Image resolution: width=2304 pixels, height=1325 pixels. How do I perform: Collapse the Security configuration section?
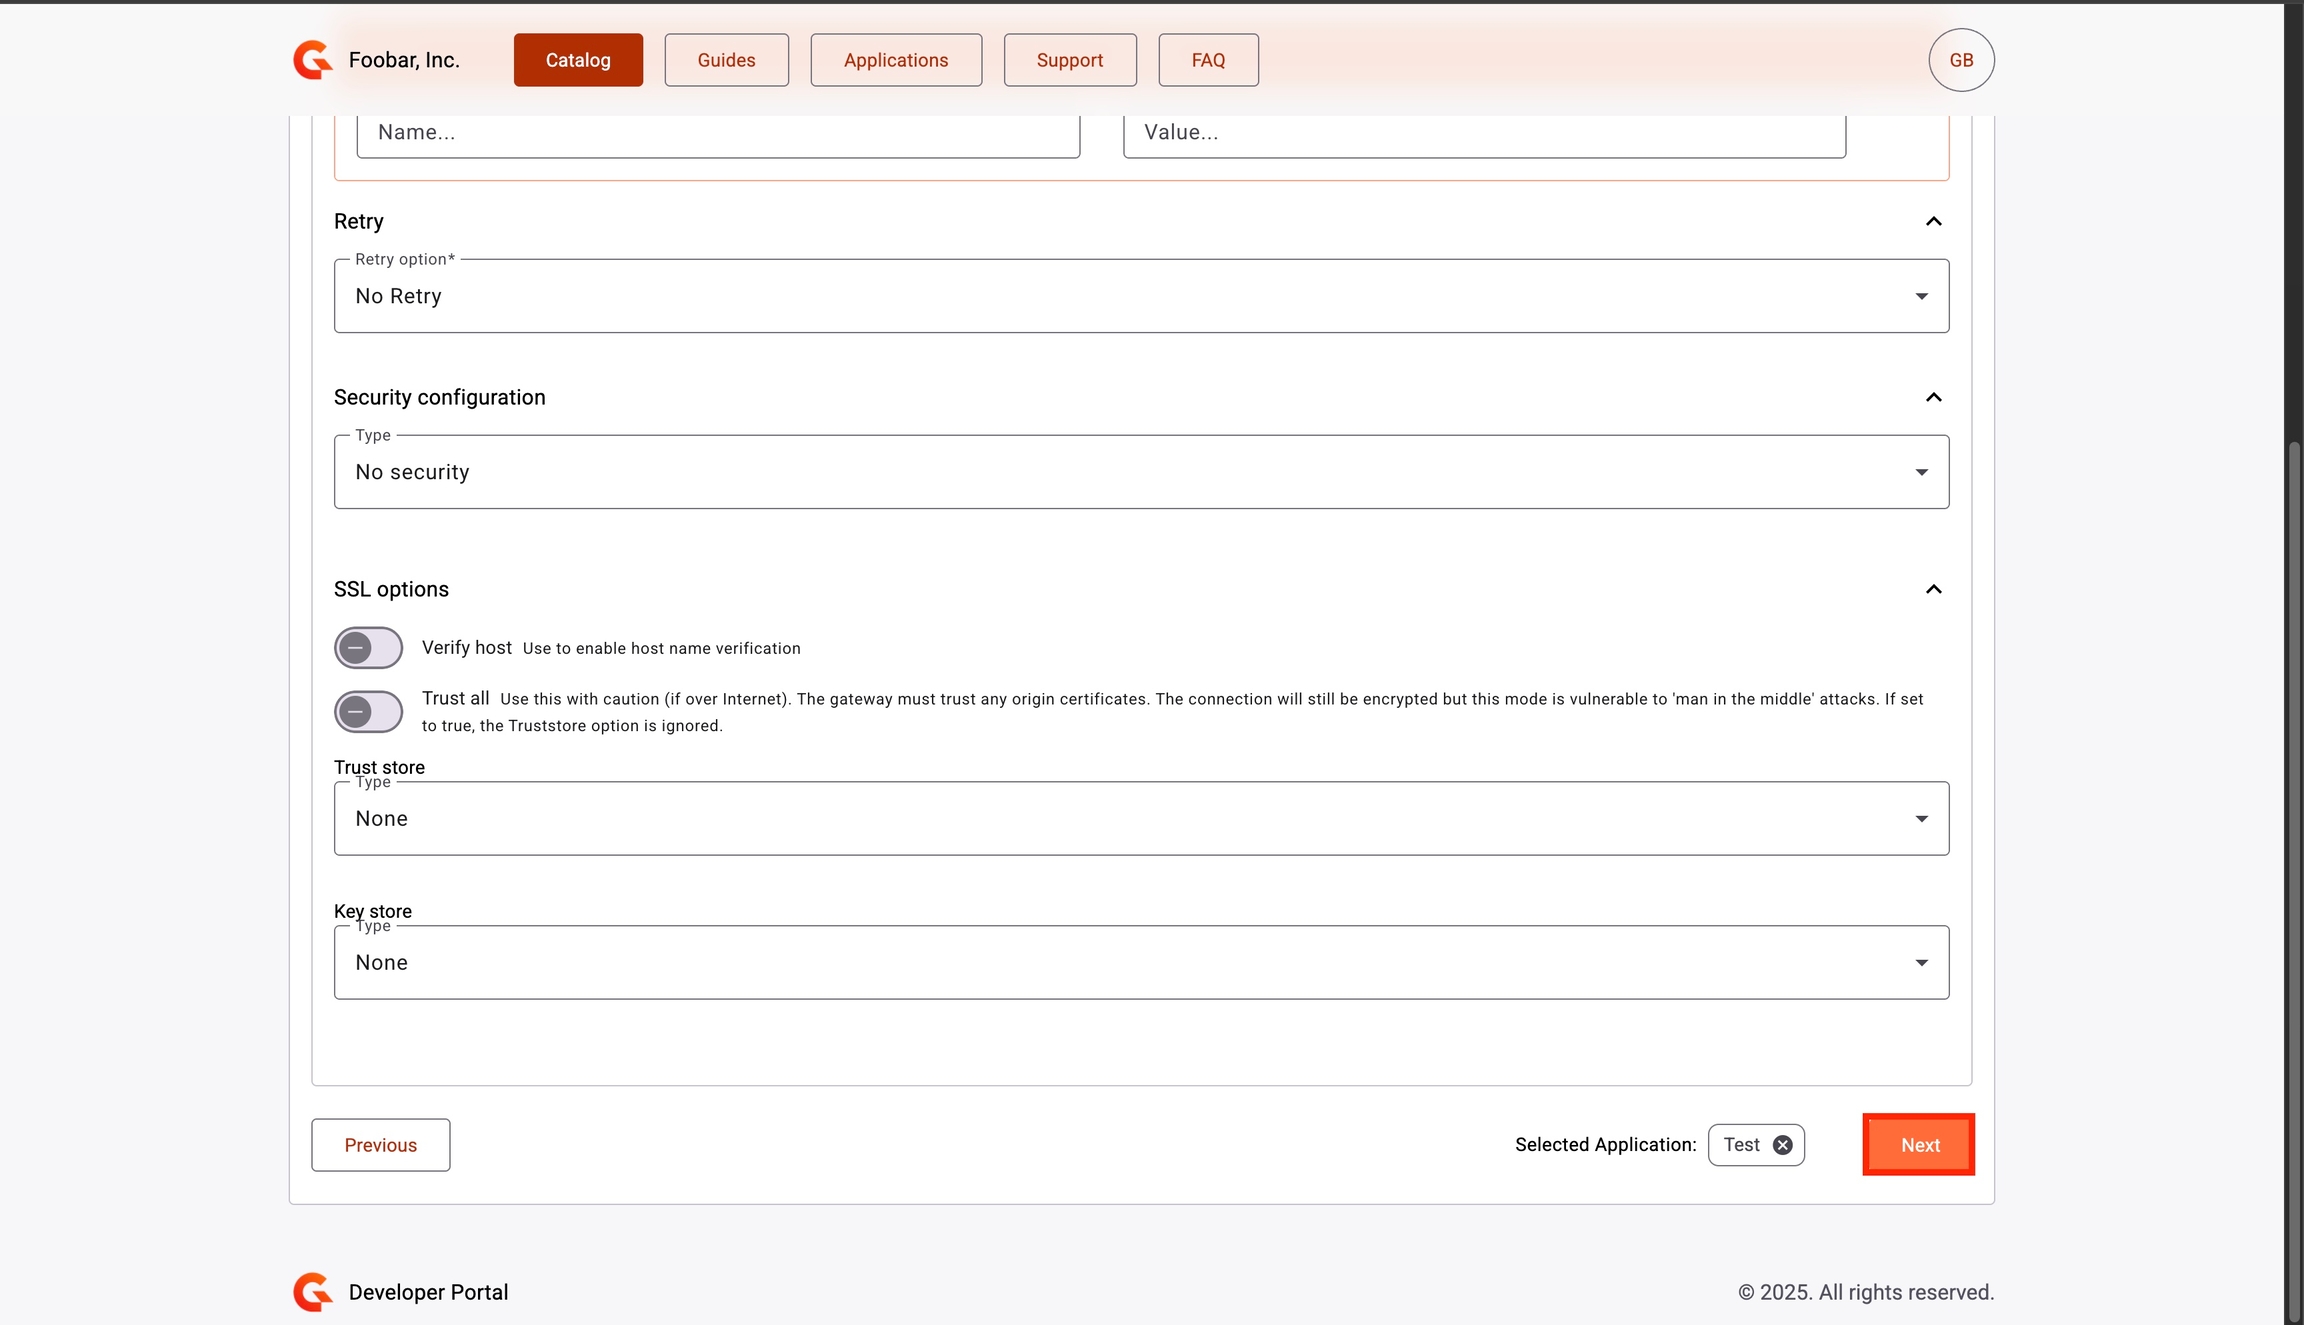pos(1933,398)
